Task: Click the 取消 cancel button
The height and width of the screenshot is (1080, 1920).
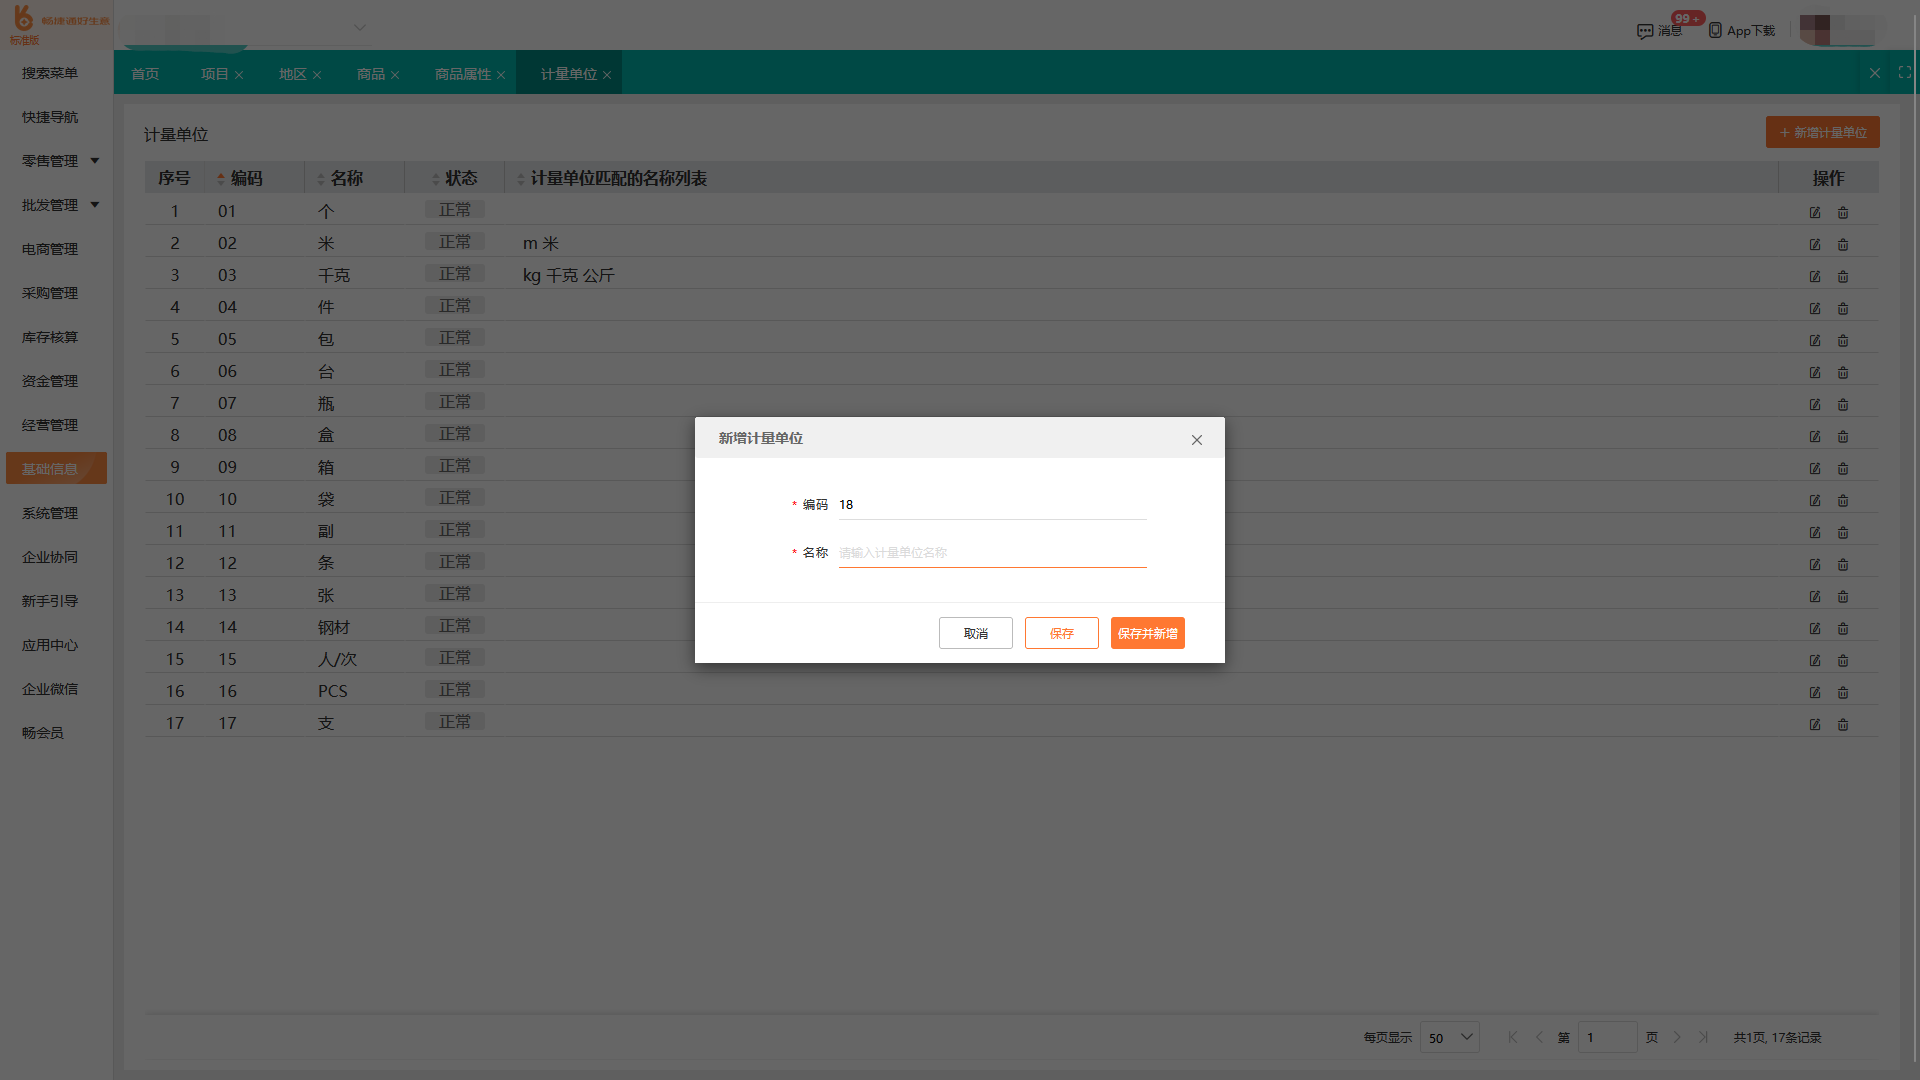Action: click(975, 633)
